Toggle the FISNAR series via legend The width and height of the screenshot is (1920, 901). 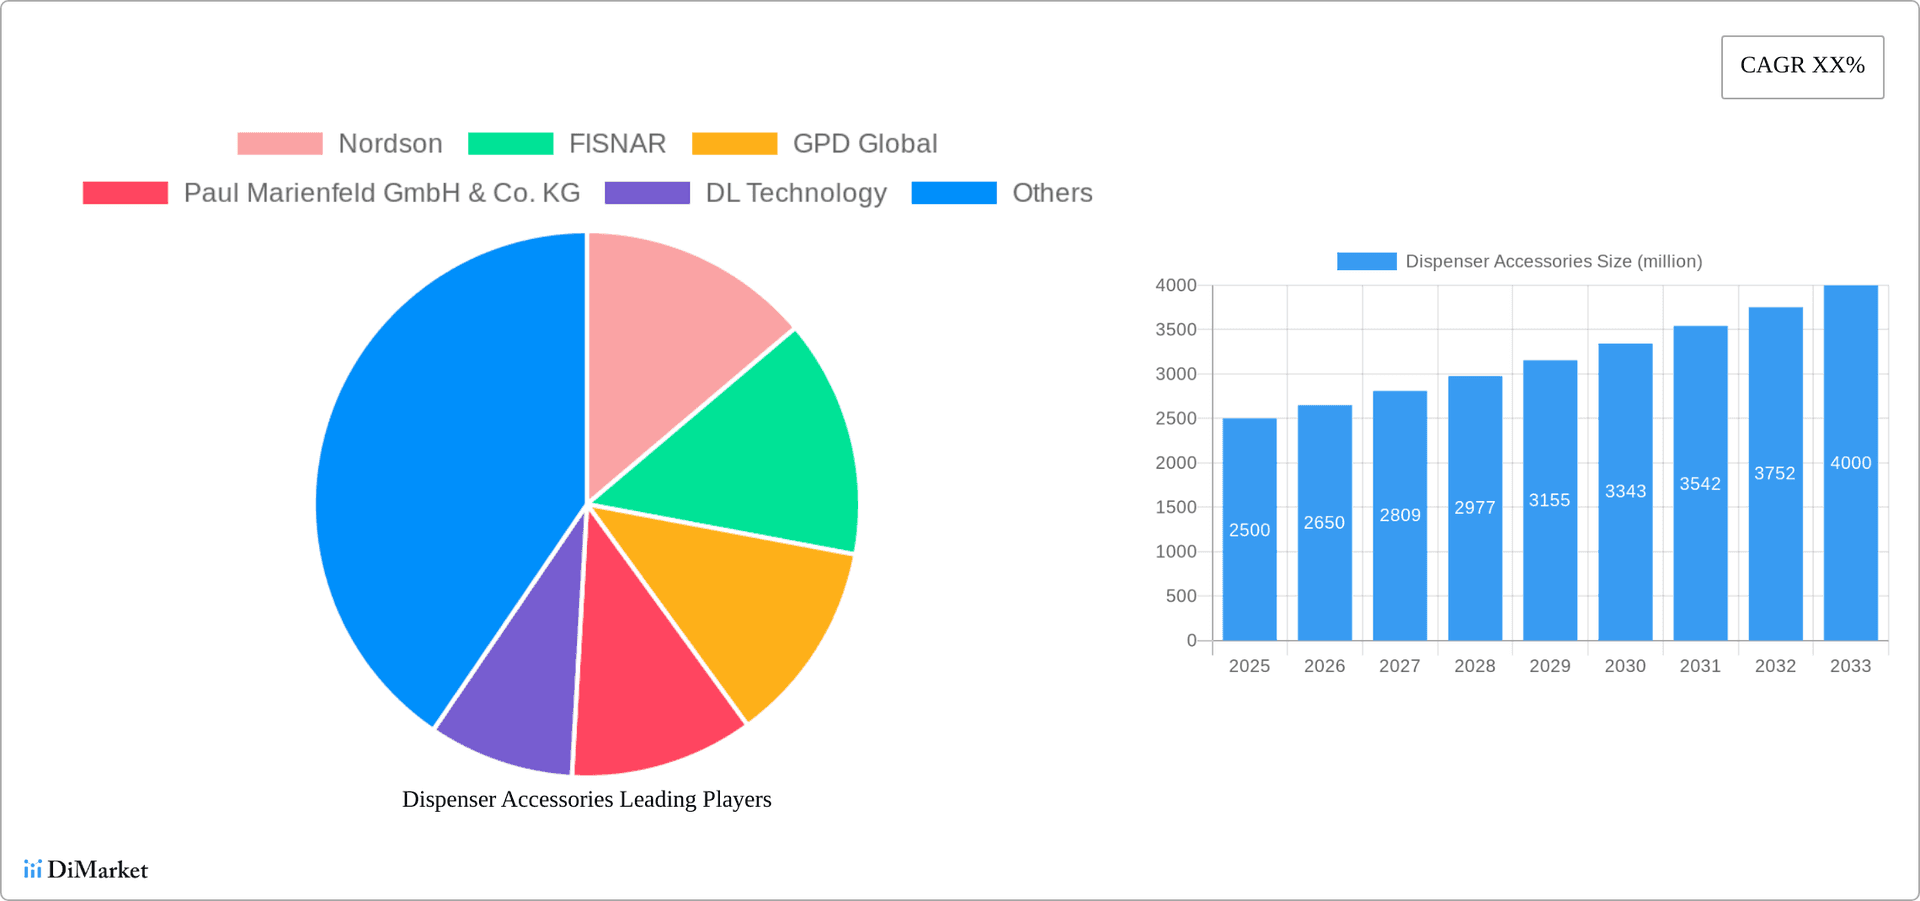click(617, 143)
